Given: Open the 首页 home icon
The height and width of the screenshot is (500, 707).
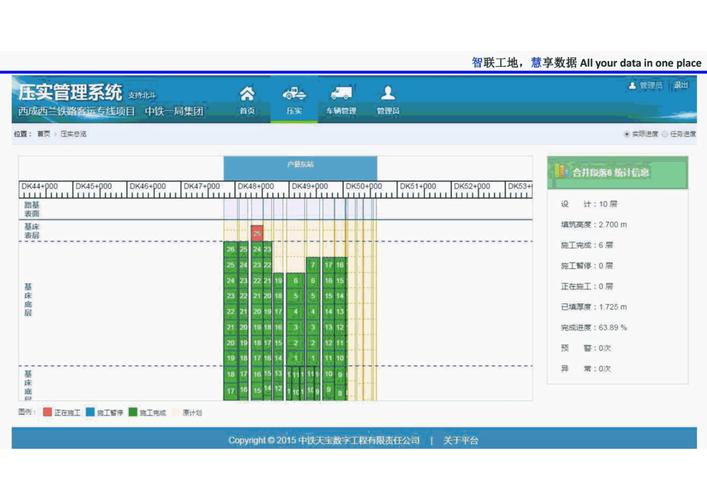Looking at the screenshot, I should click(247, 94).
